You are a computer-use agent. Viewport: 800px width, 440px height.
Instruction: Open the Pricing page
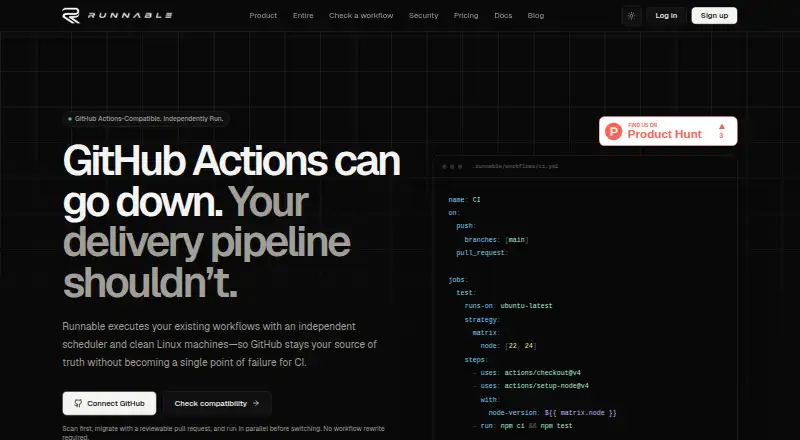tap(466, 16)
